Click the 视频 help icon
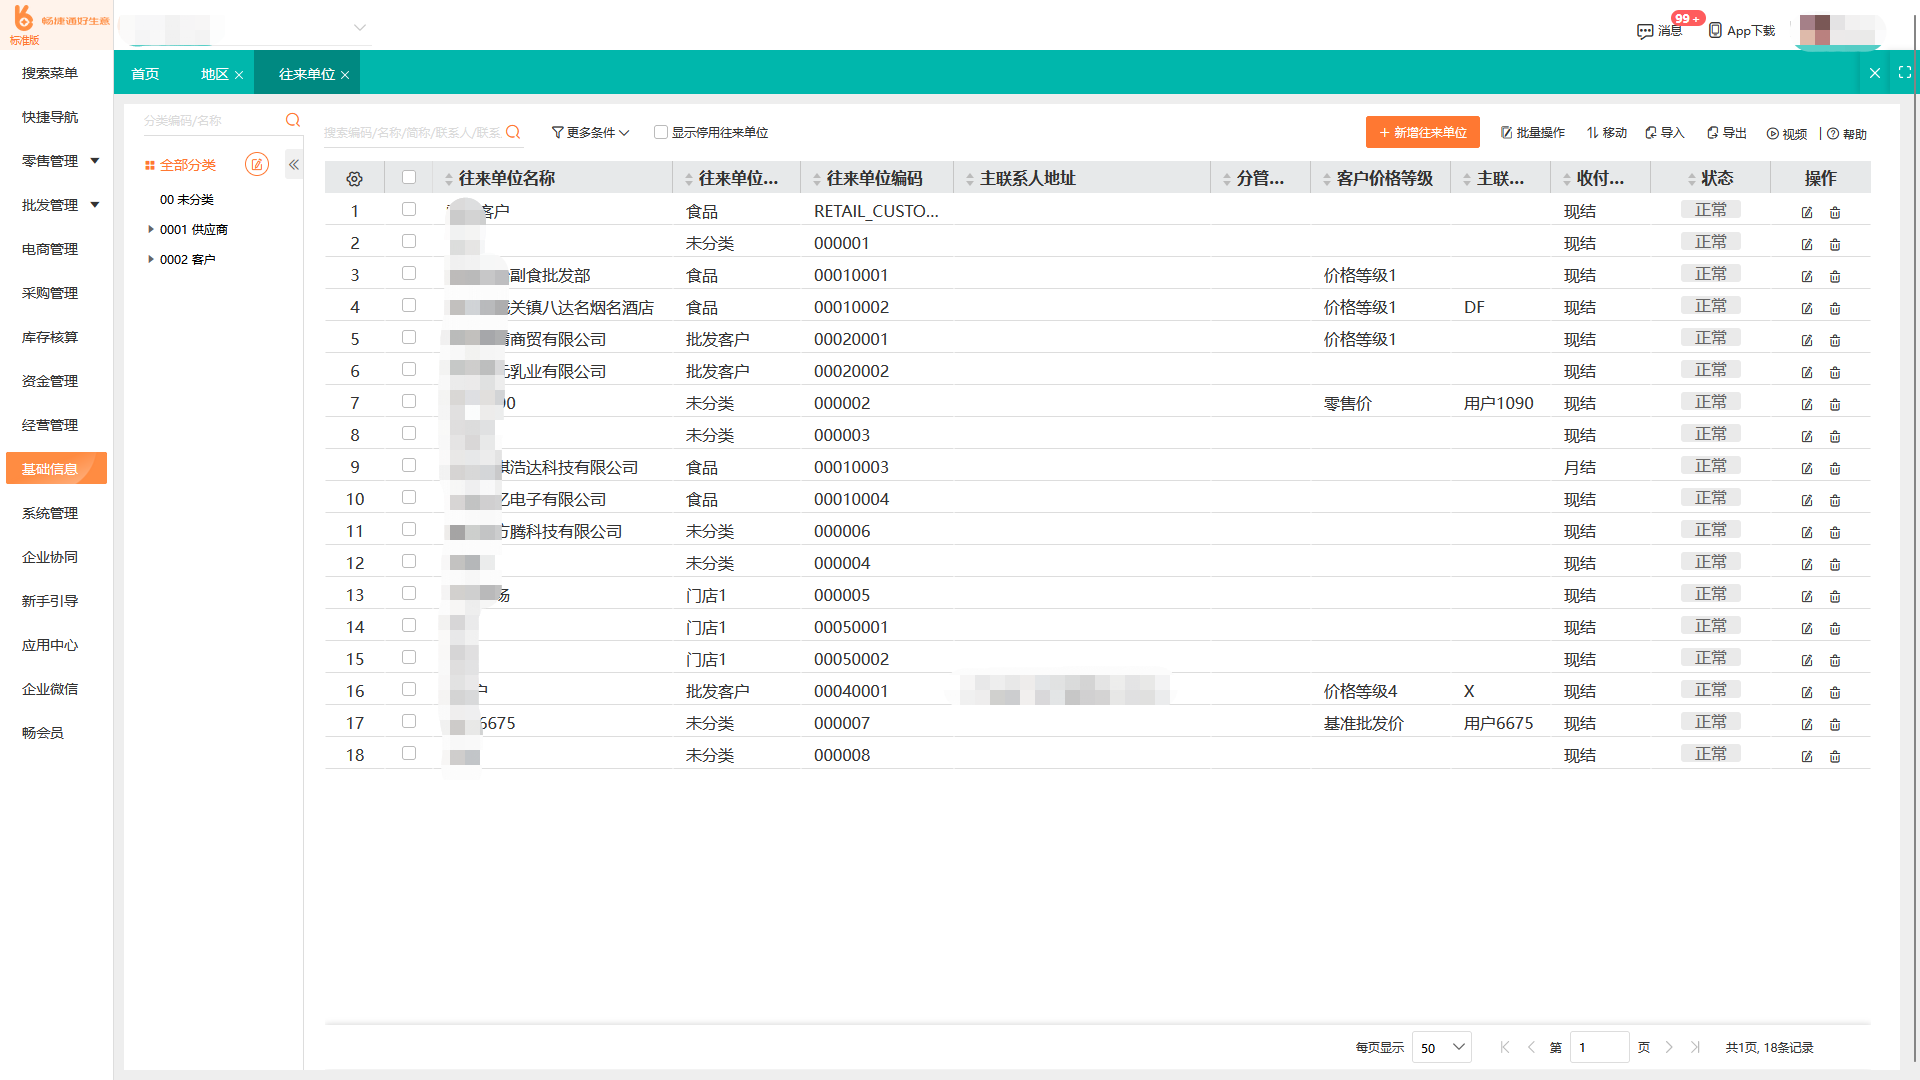 pos(1785,131)
